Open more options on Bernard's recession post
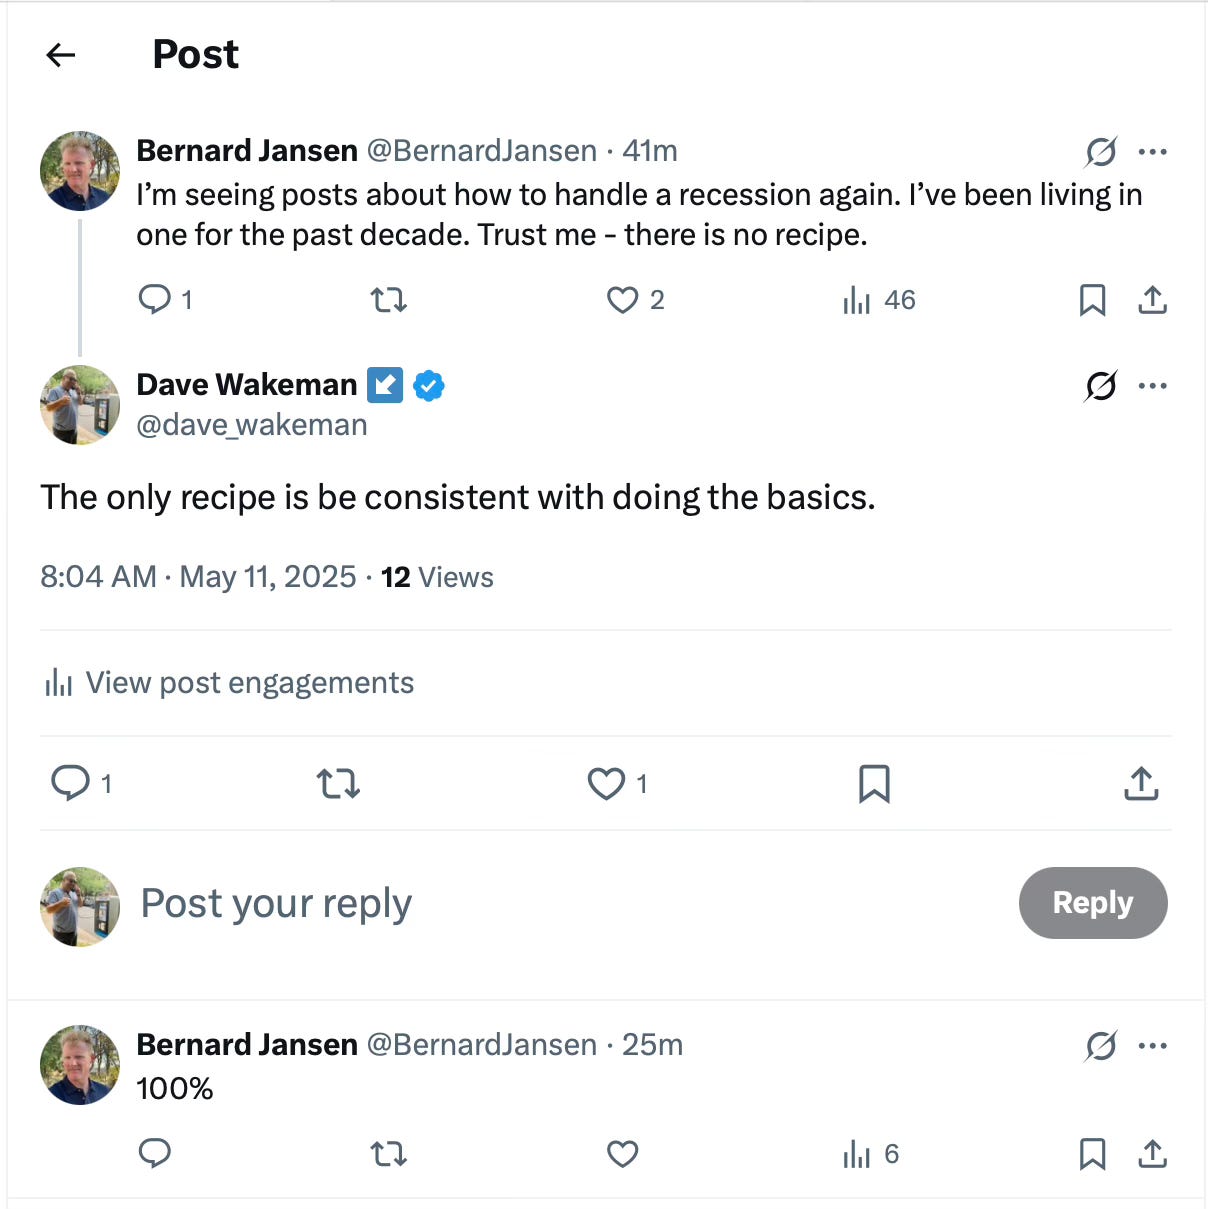The width and height of the screenshot is (1208, 1209). tap(1153, 152)
